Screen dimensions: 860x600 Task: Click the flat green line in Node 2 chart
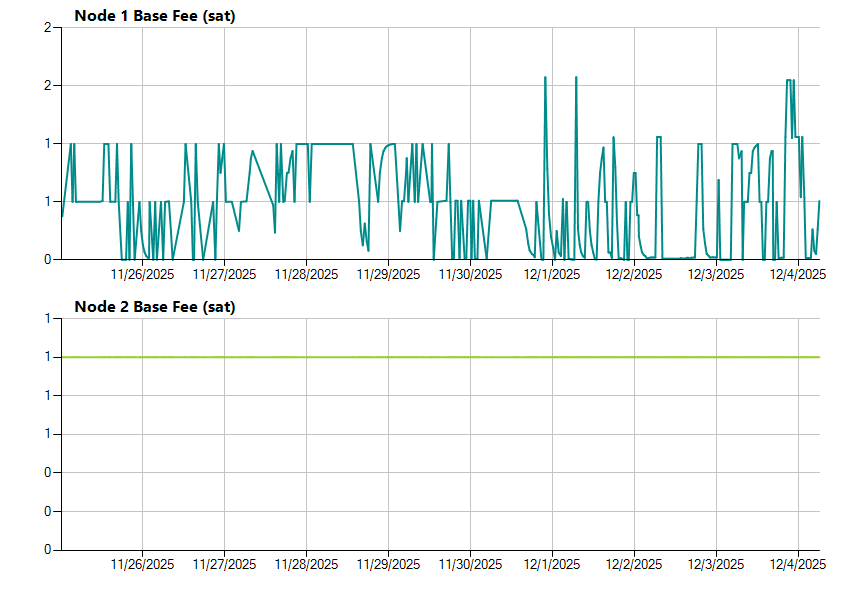coord(440,357)
